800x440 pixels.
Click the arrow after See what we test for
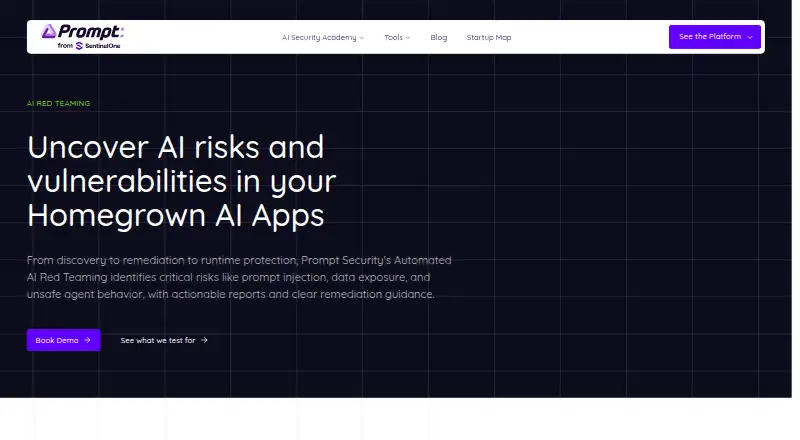(x=204, y=340)
